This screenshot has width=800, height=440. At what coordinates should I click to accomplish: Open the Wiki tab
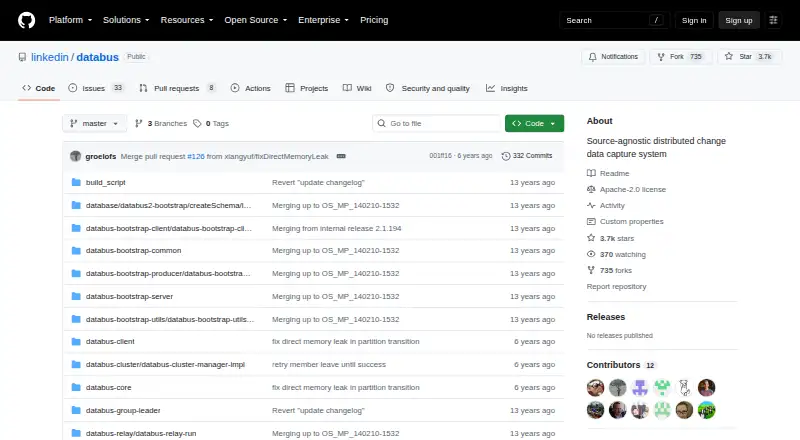(x=357, y=88)
